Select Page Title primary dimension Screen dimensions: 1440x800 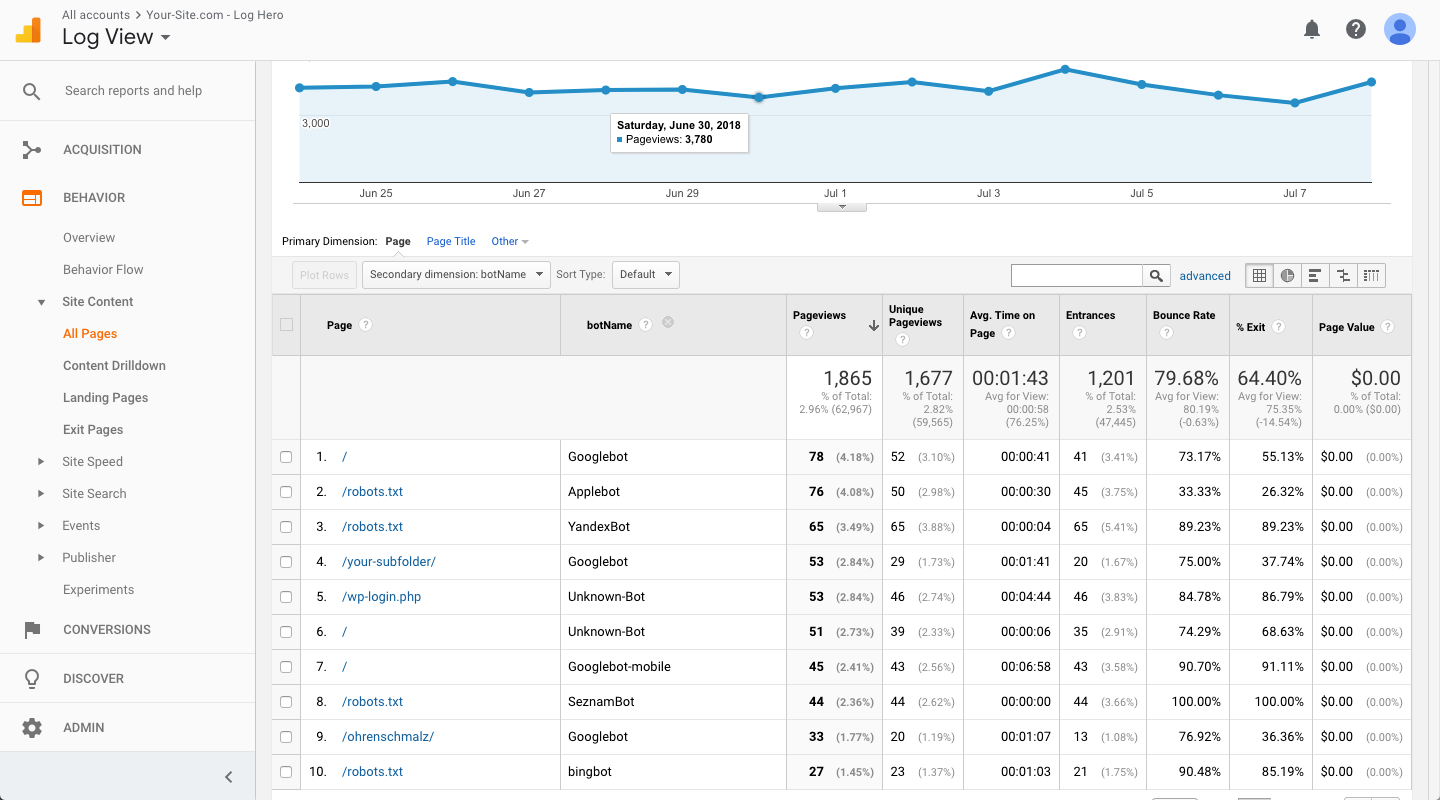coord(450,241)
